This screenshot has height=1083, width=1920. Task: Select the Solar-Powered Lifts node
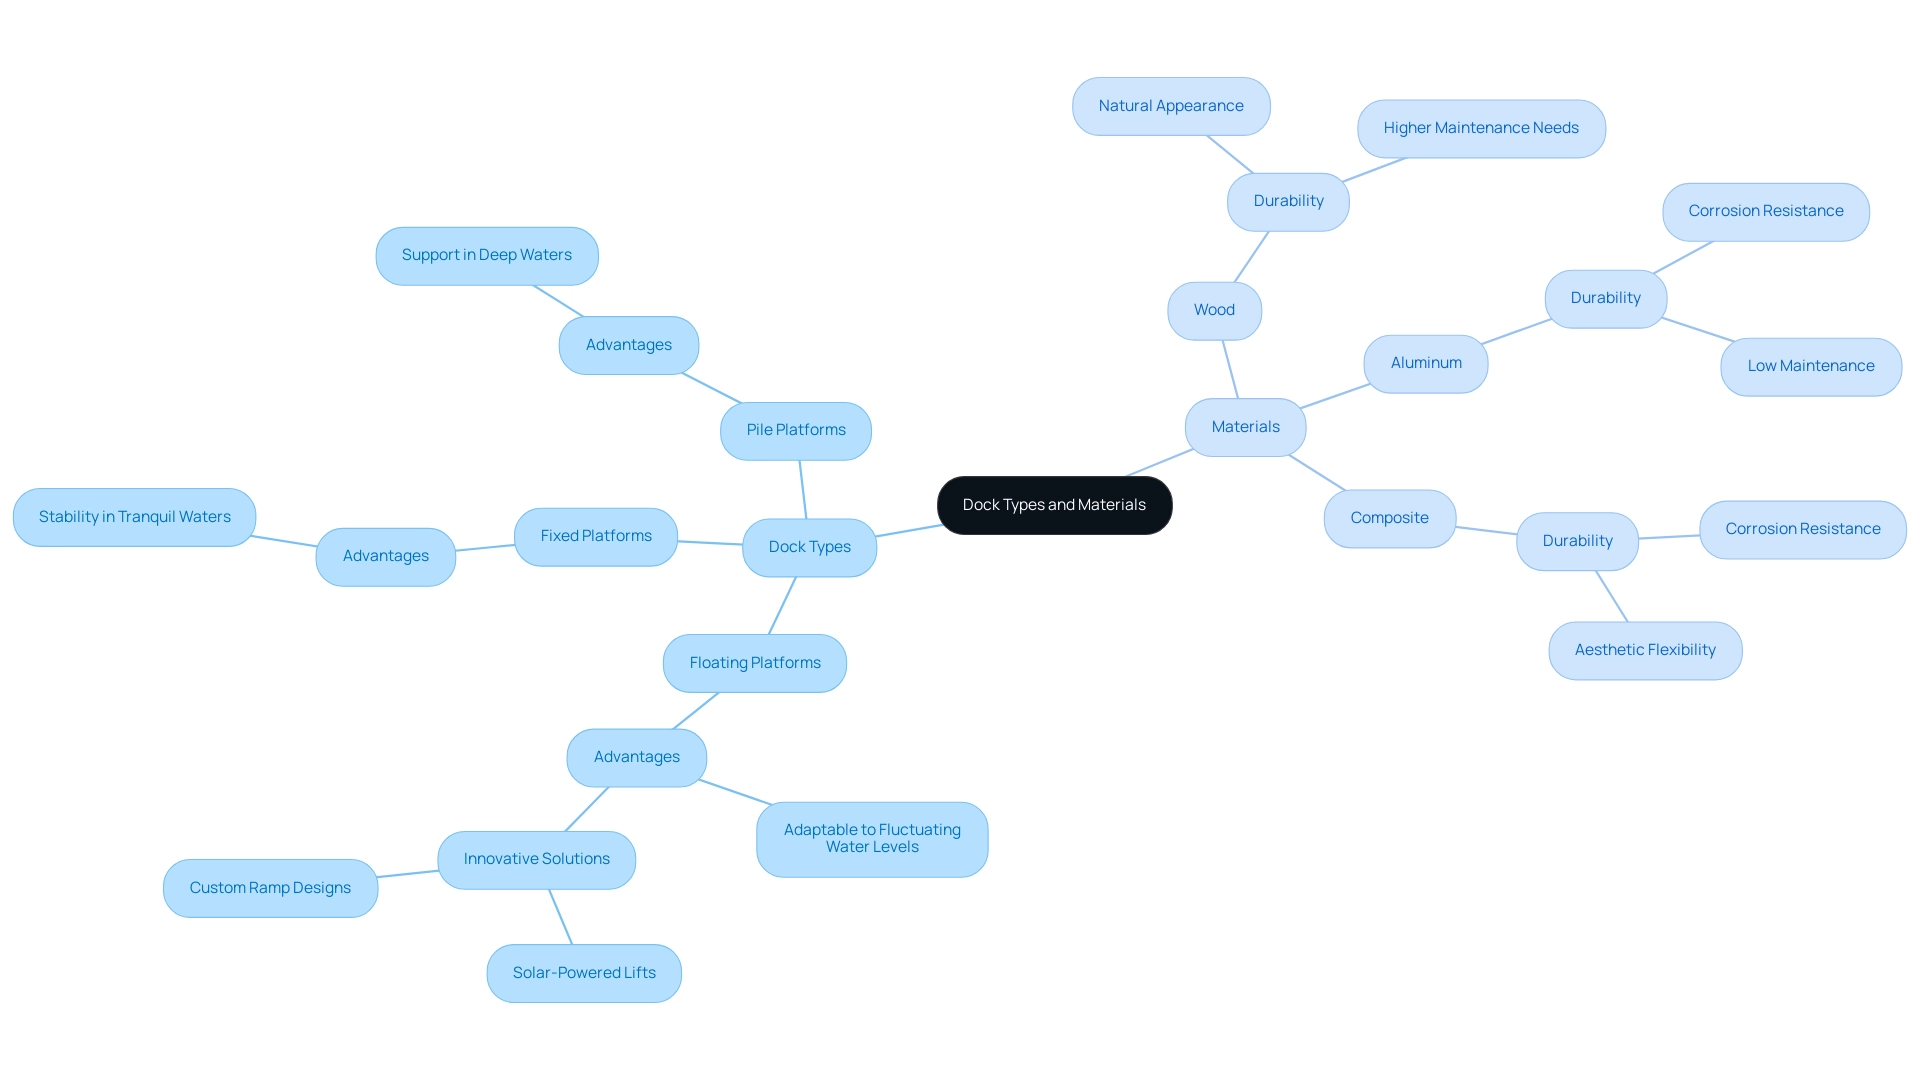[x=583, y=971]
